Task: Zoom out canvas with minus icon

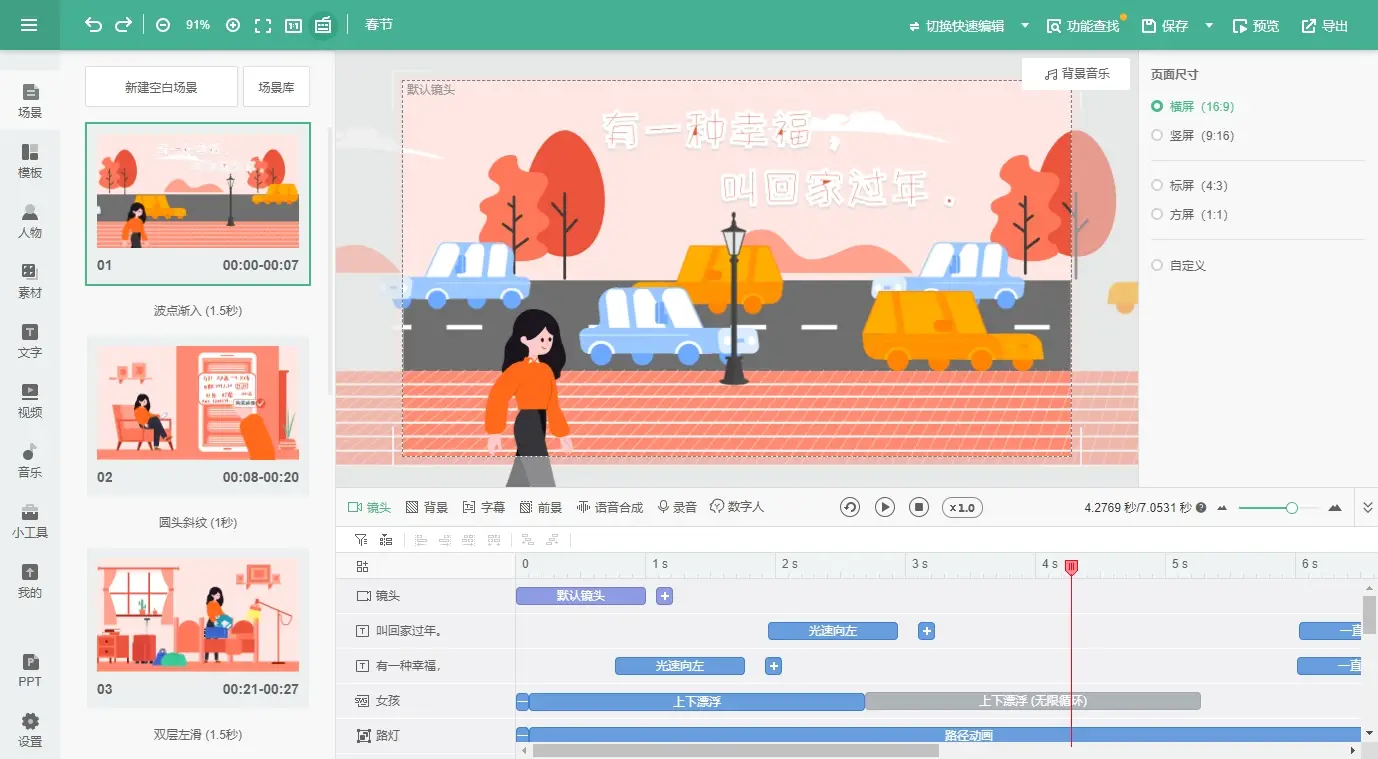Action: click(163, 25)
